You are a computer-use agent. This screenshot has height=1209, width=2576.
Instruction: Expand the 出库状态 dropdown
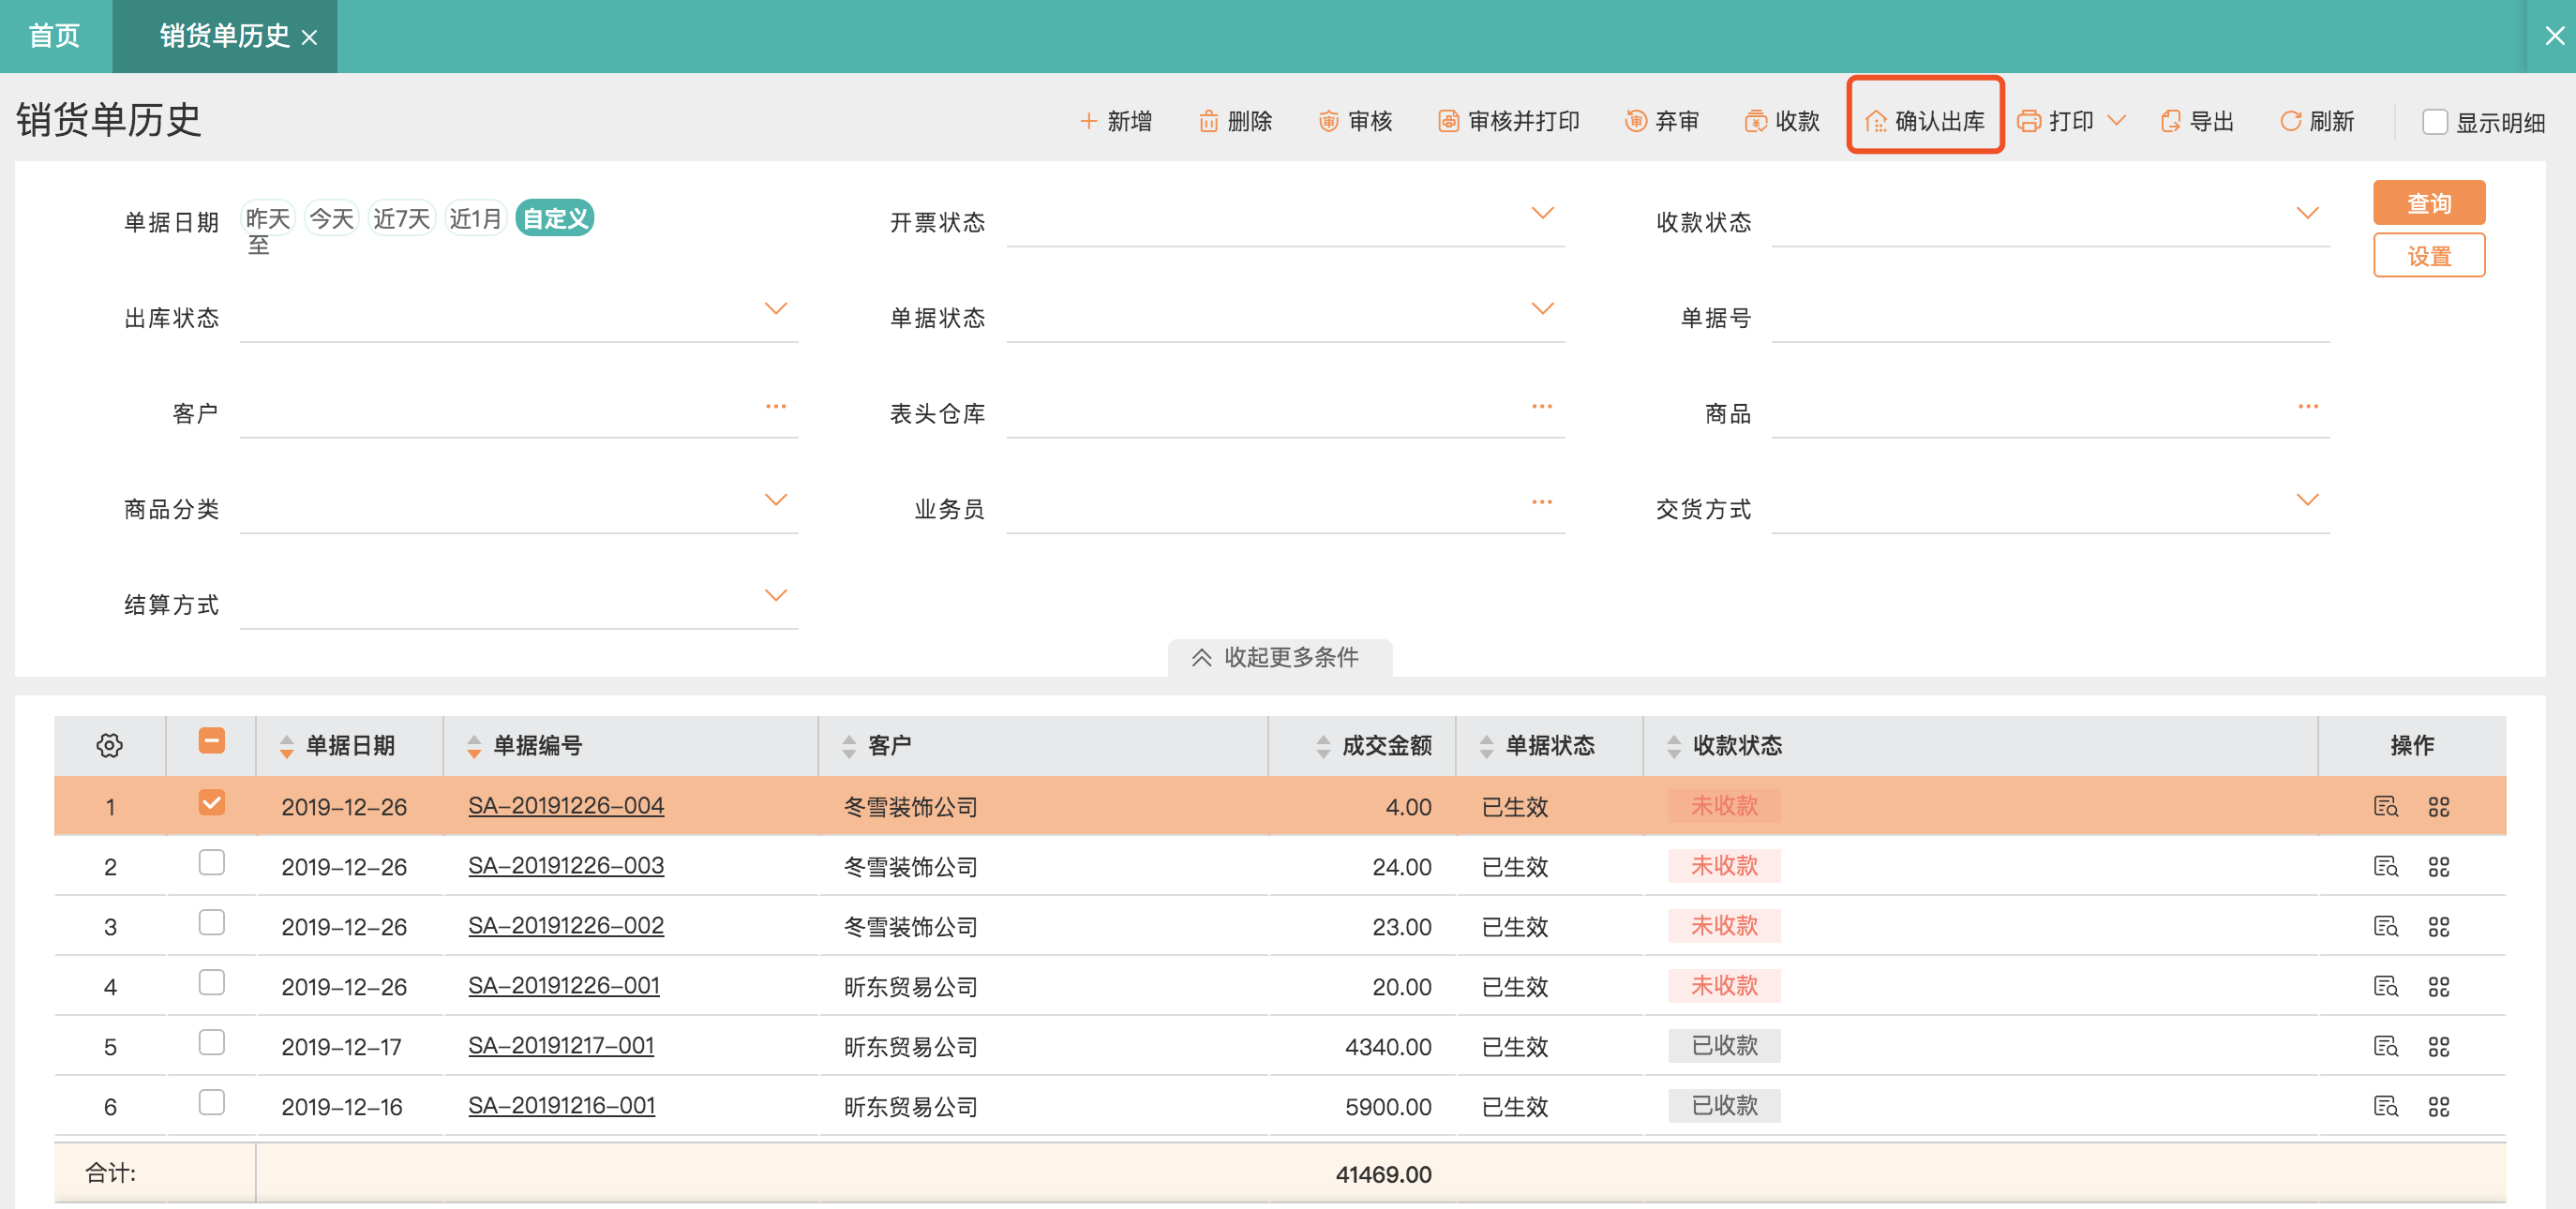click(x=775, y=314)
